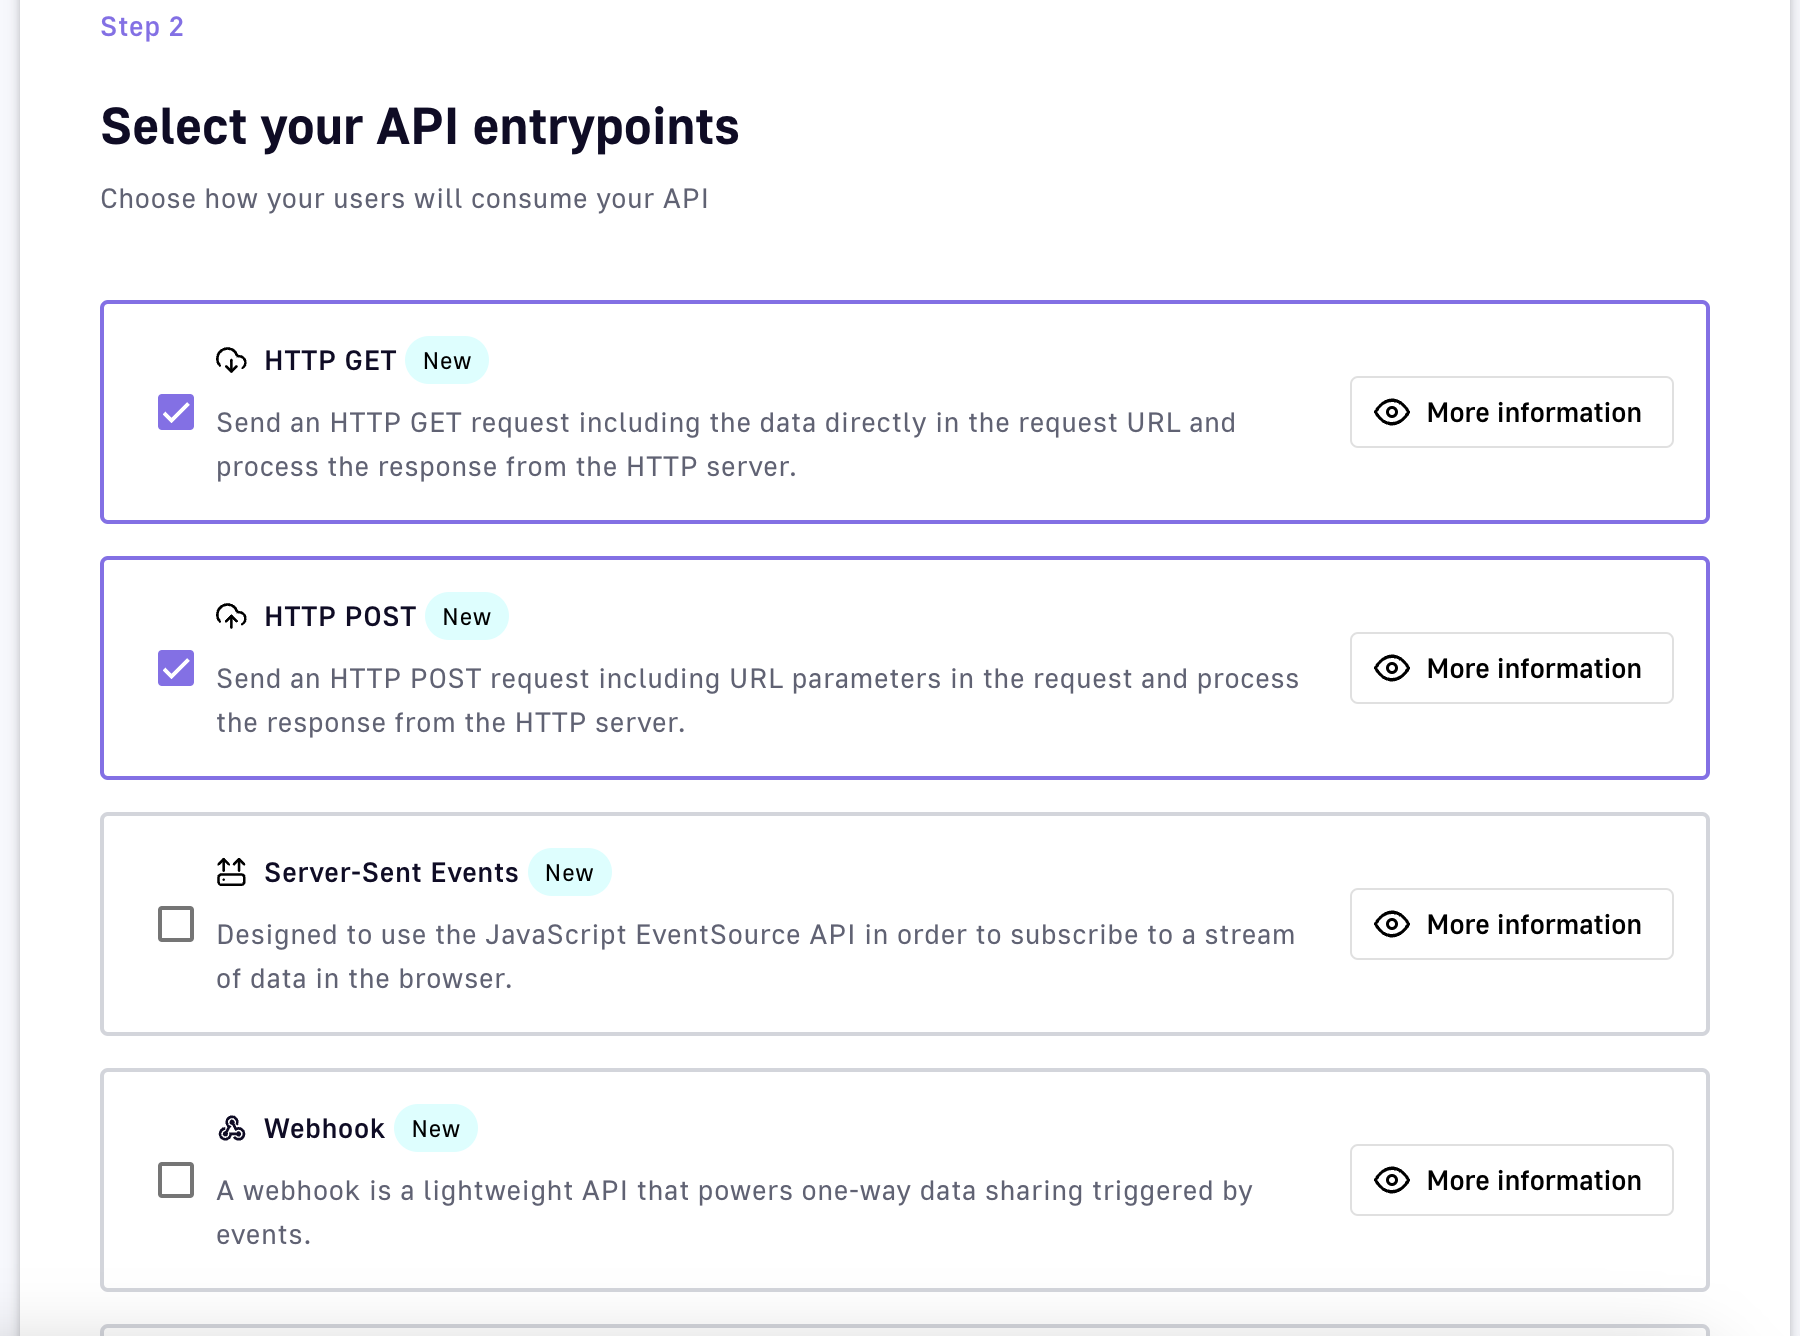Uncheck the HTTP POST checkbox
Viewport: 1800px width, 1336px height.
176,668
